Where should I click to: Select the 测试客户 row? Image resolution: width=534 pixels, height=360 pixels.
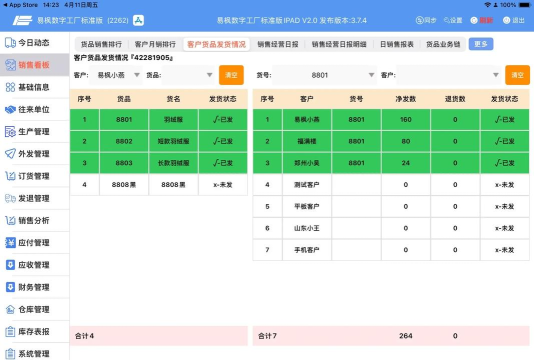click(391, 185)
